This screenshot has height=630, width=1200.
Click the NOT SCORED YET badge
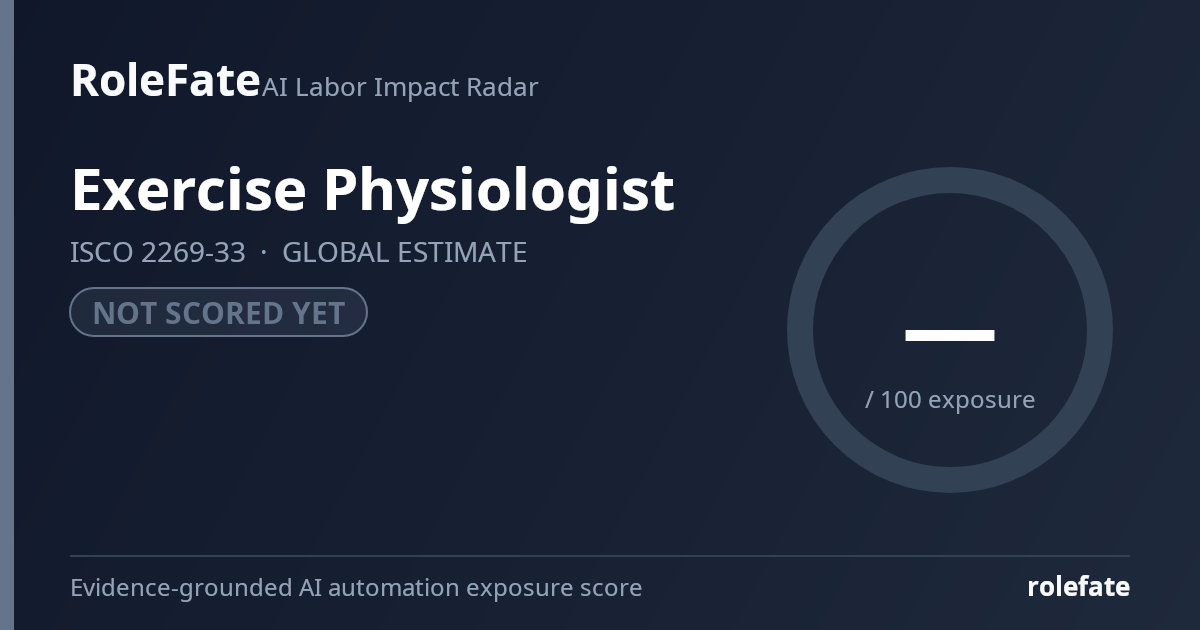point(218,312)
